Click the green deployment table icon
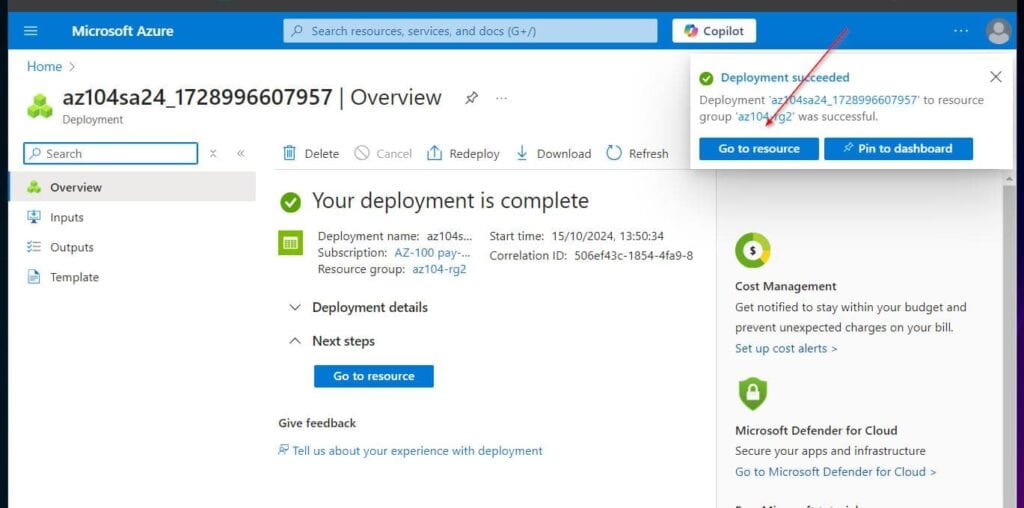 (291, 243)
